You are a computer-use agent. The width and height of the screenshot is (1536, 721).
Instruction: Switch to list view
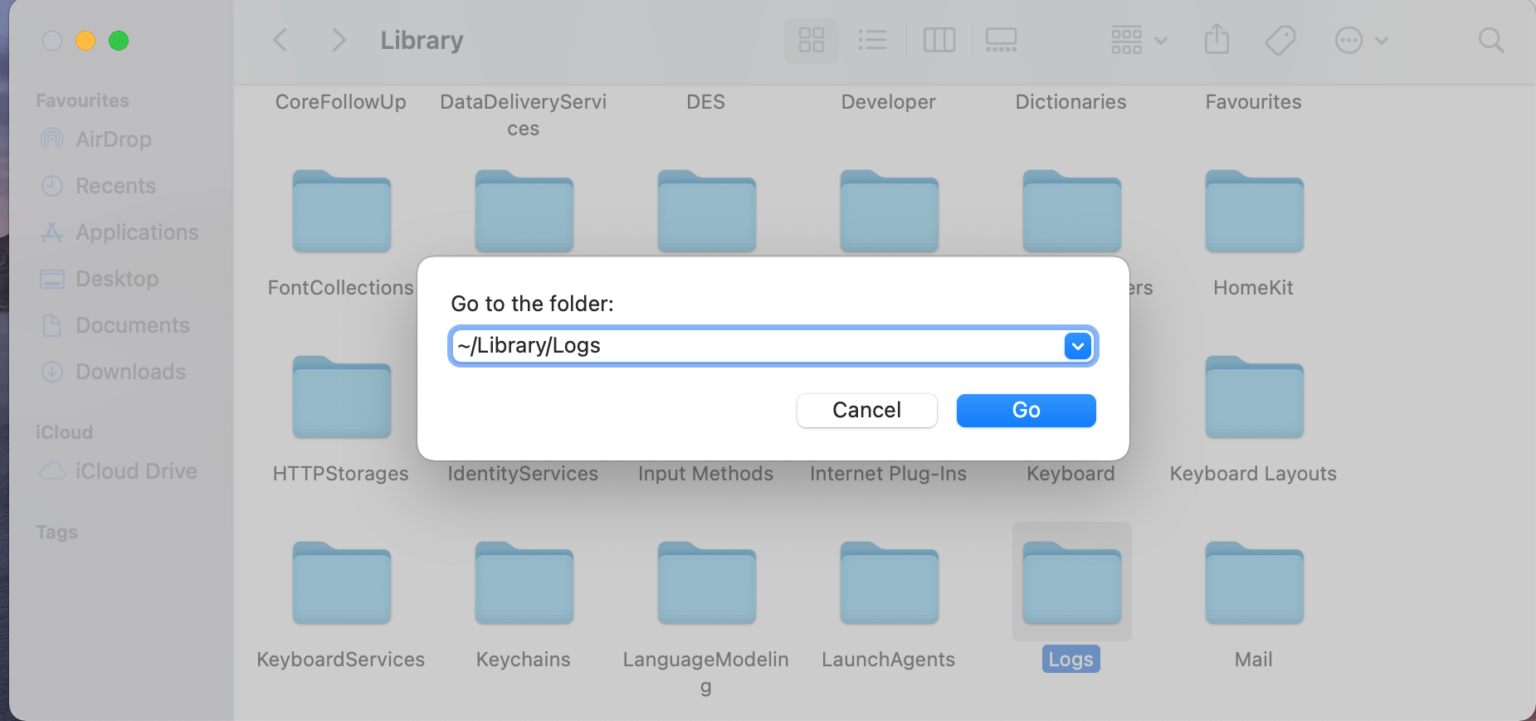click(x=872, y=40)
